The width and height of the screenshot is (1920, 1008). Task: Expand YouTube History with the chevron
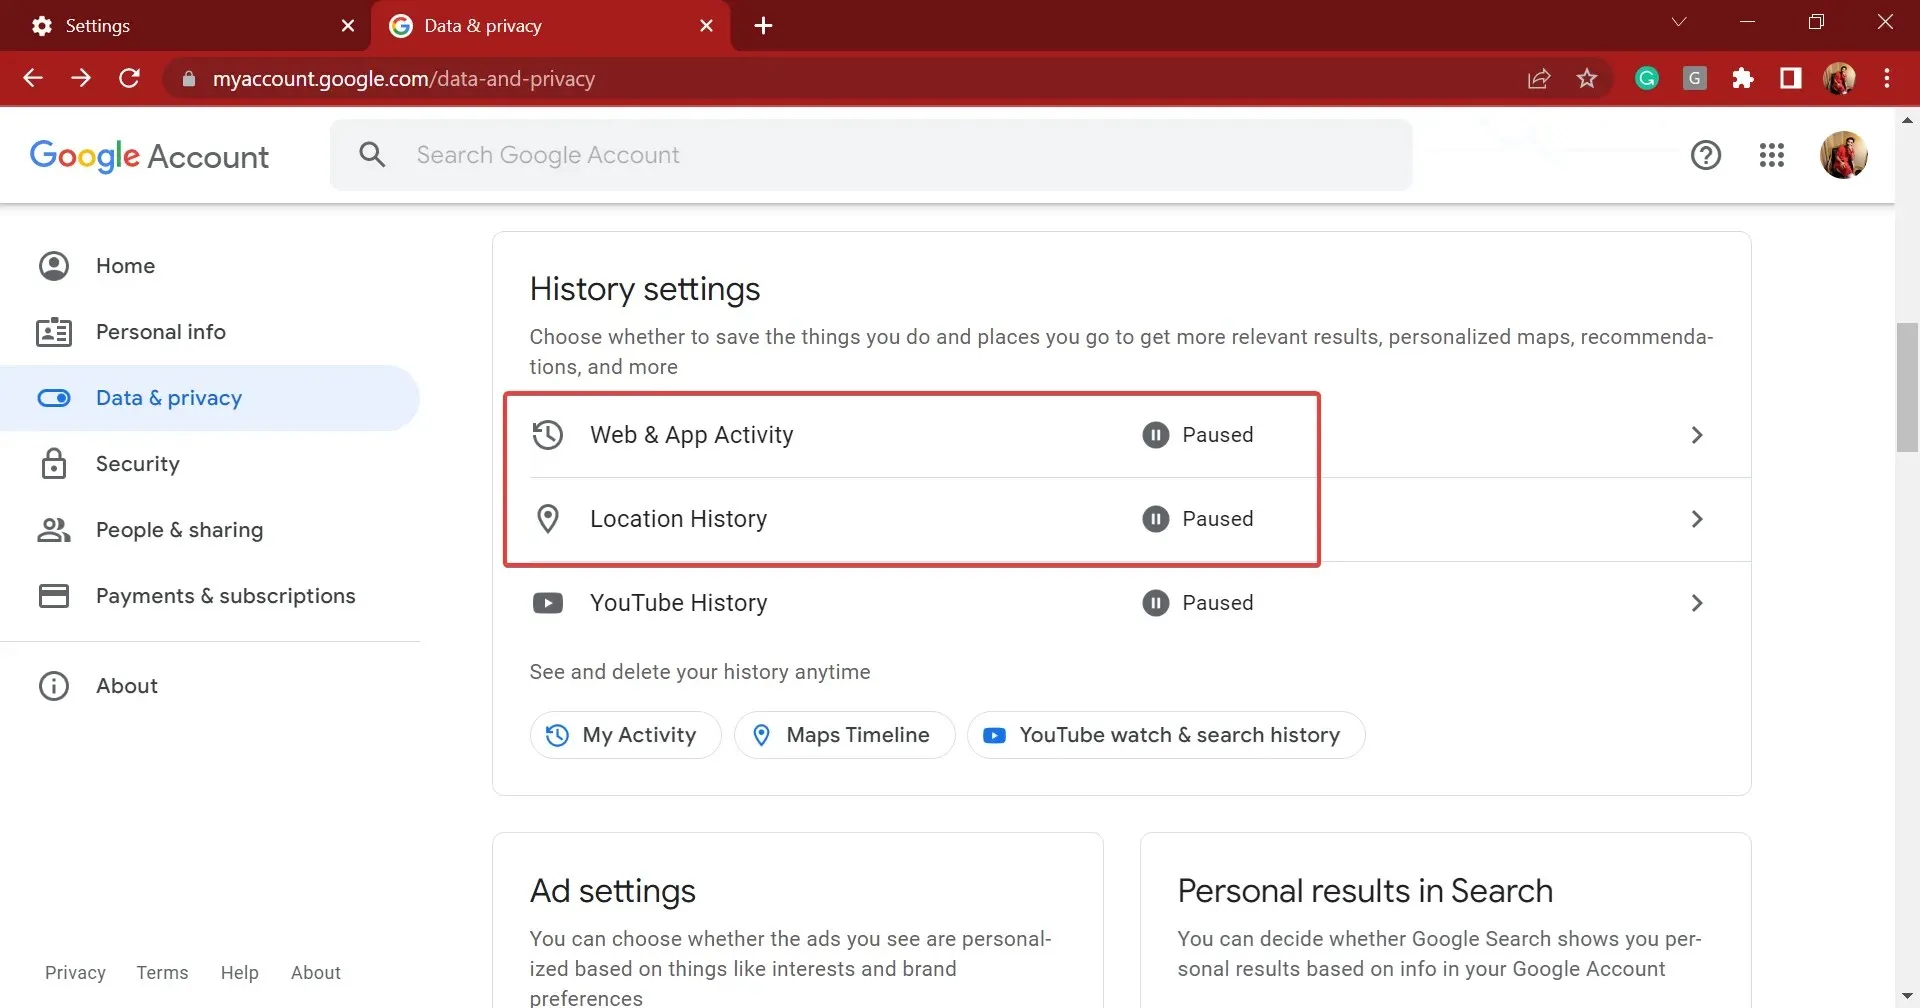[1697, 603]
